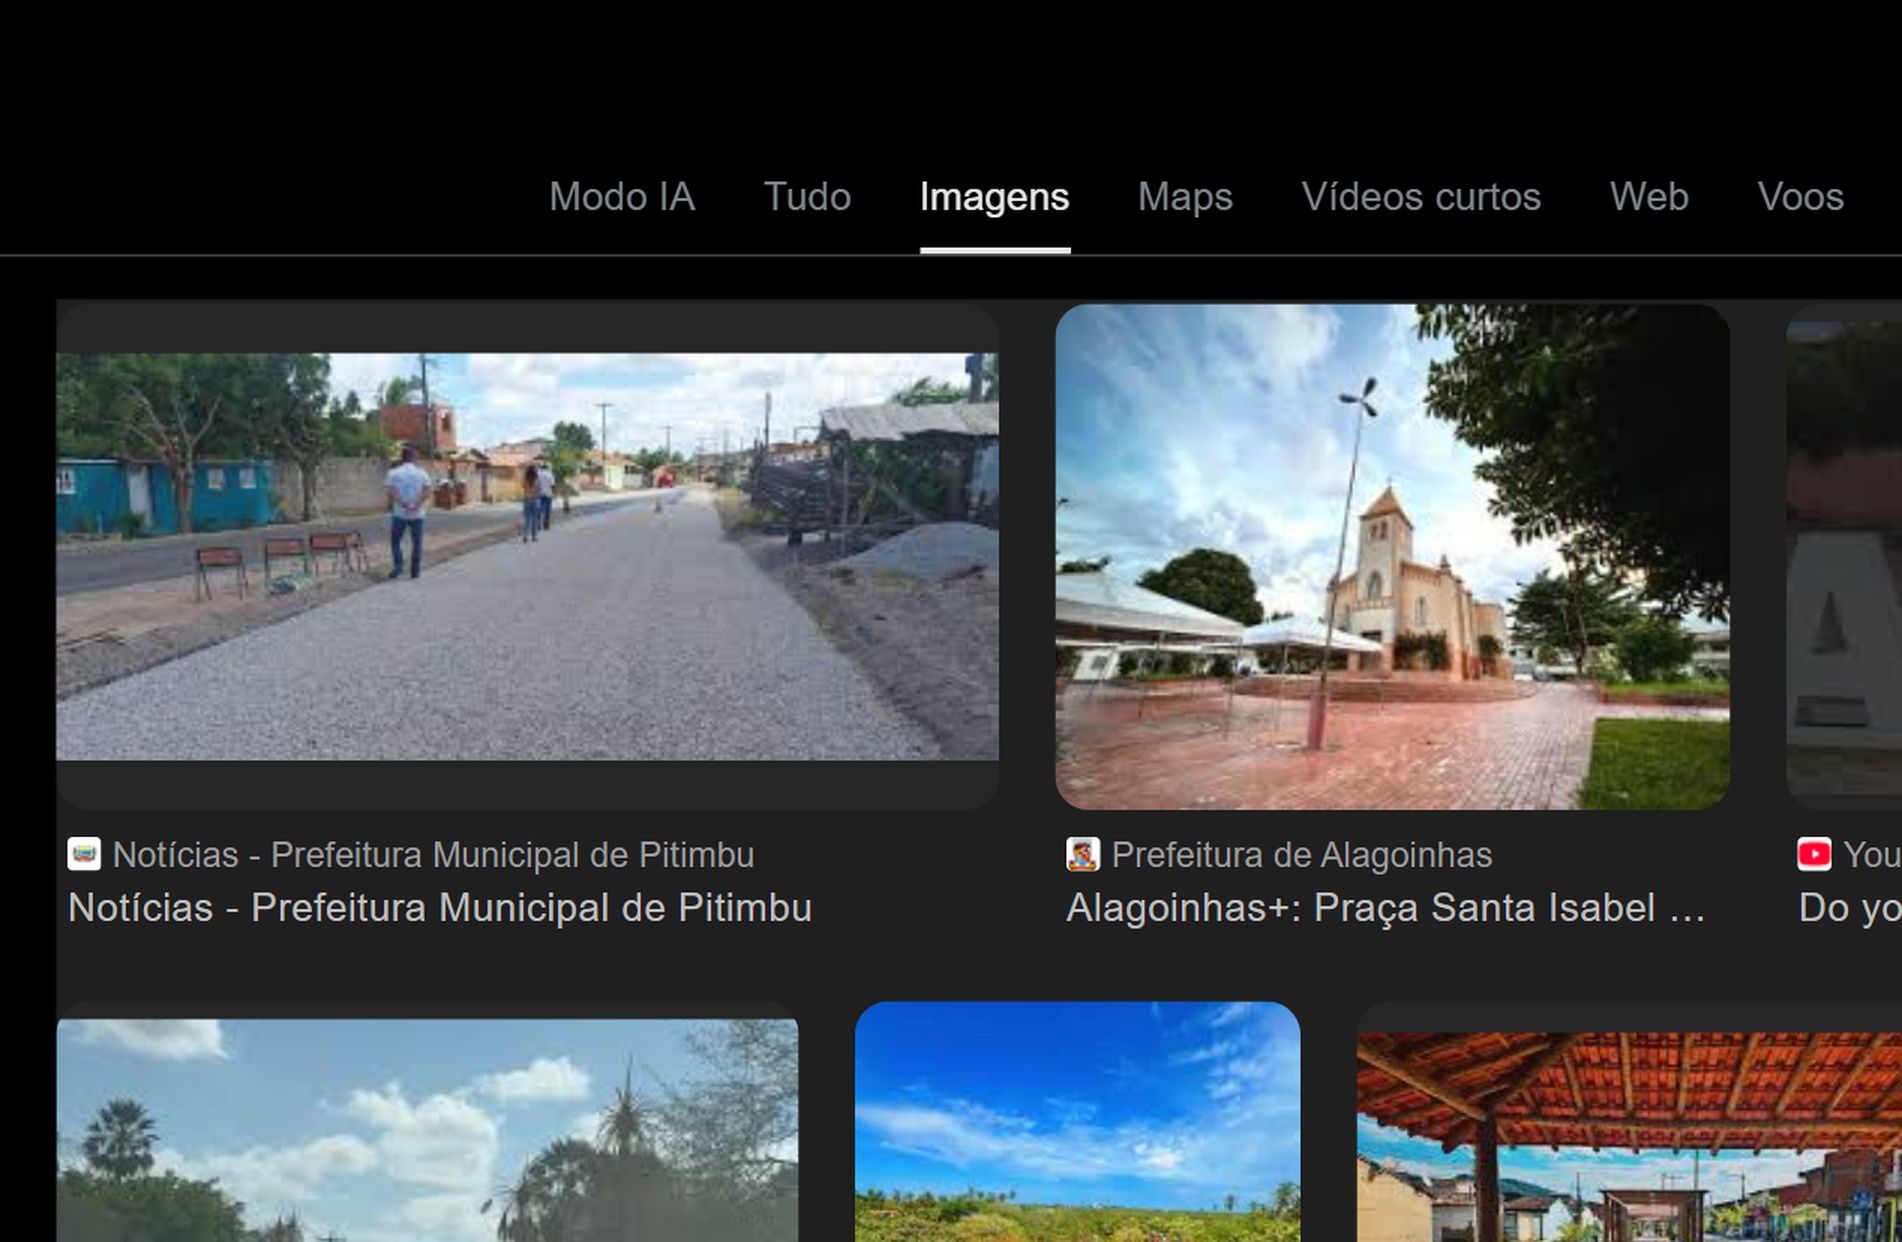
Task: Open the gravel road construction image
Action: pos(527,556)
